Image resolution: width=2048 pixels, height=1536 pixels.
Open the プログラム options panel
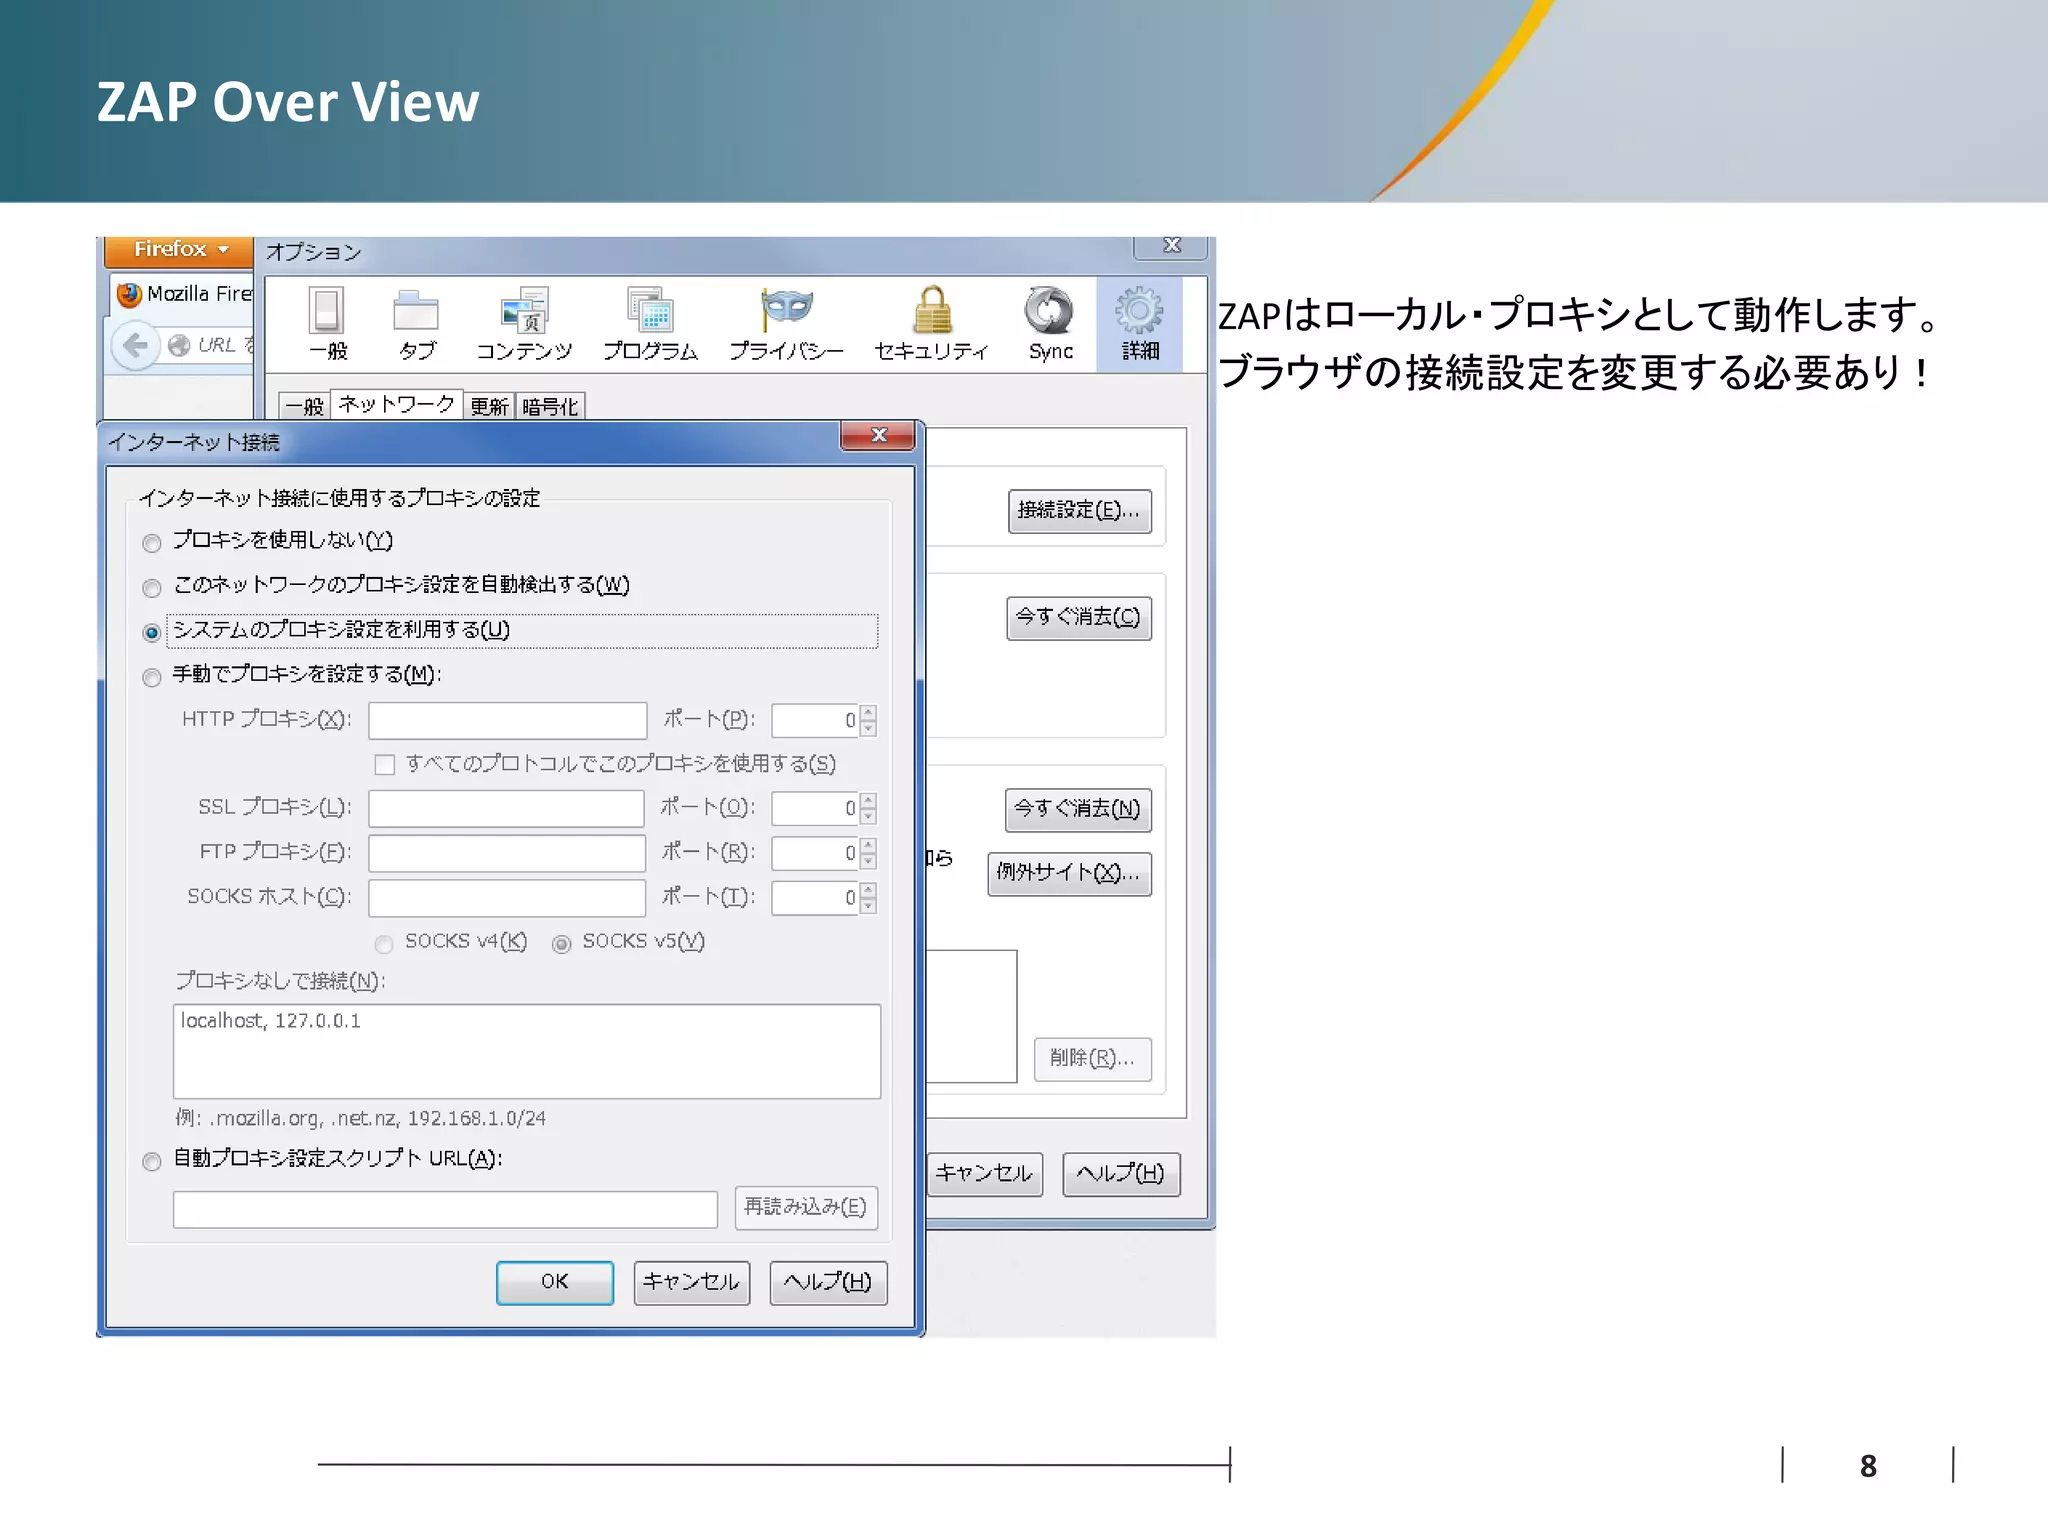pos(652,318)
